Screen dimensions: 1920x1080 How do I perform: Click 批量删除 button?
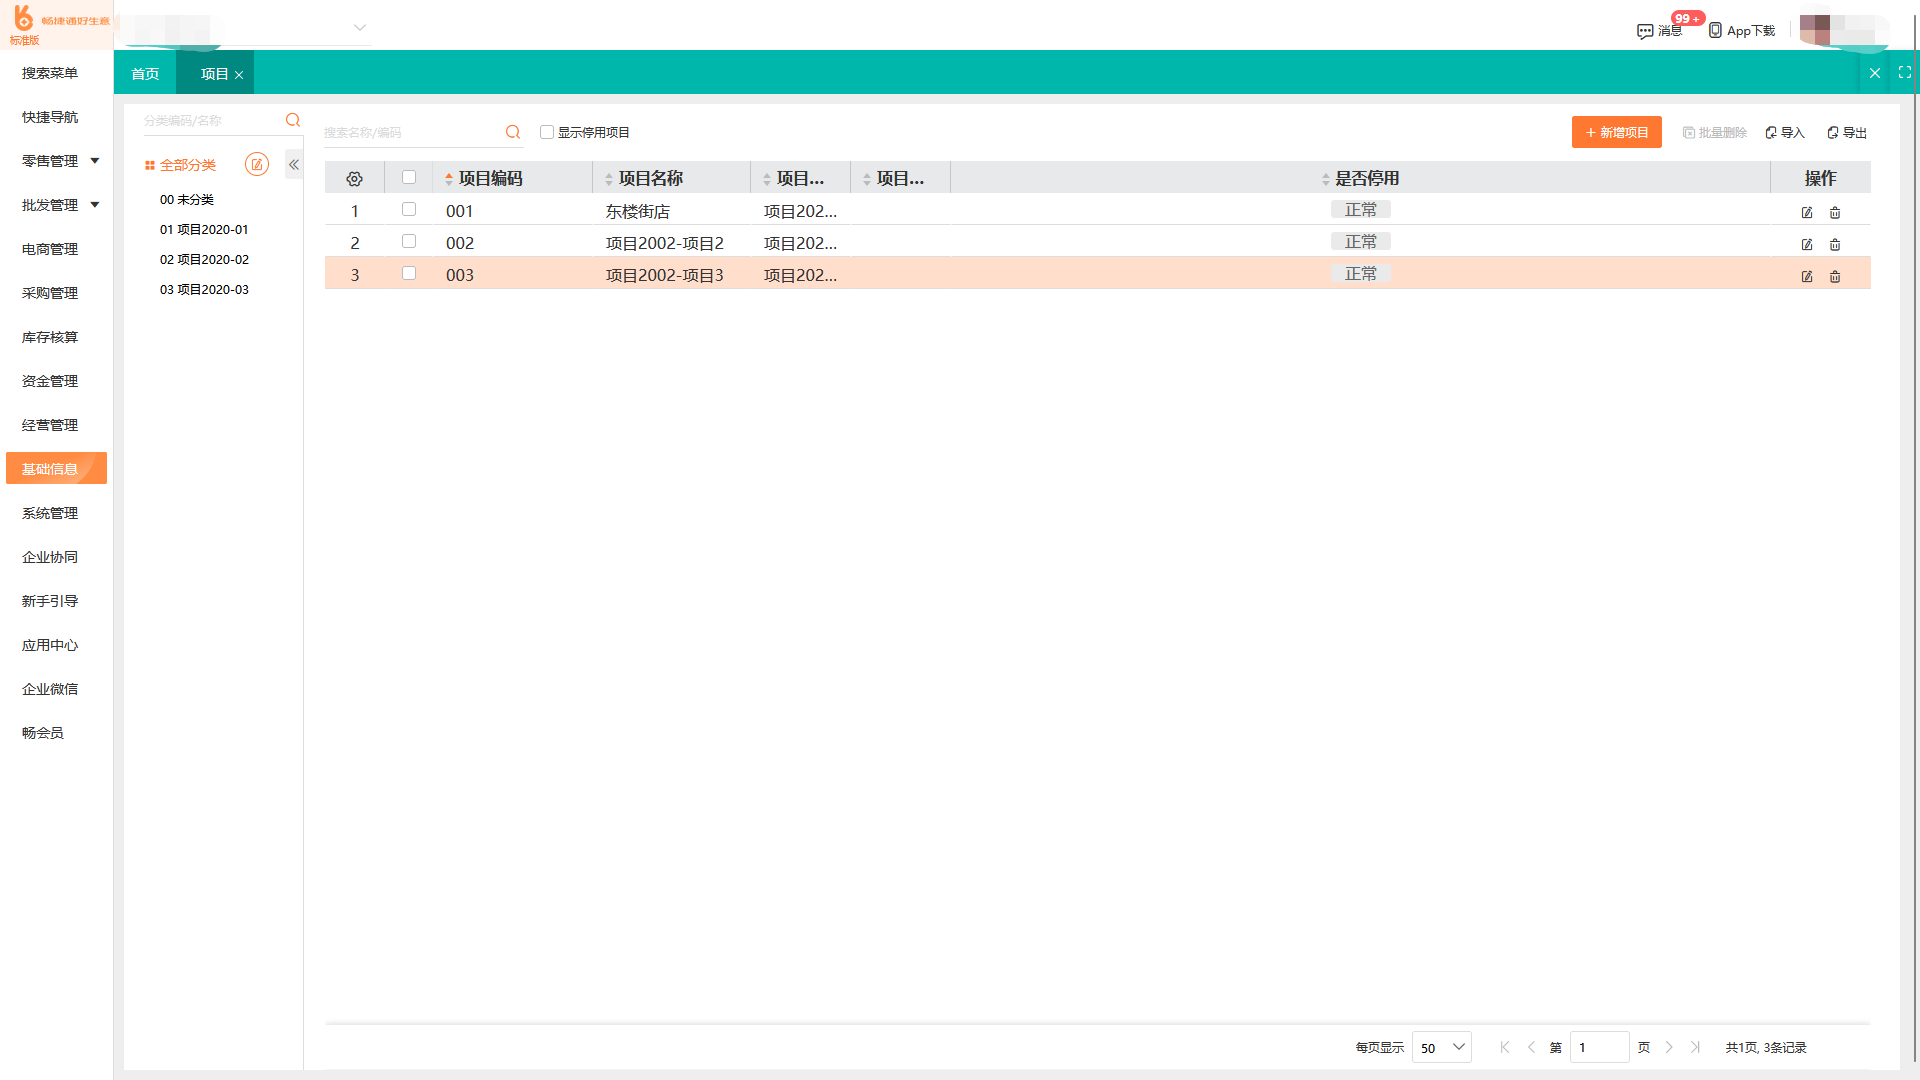pyautogui.click(x=1710, y=132)
